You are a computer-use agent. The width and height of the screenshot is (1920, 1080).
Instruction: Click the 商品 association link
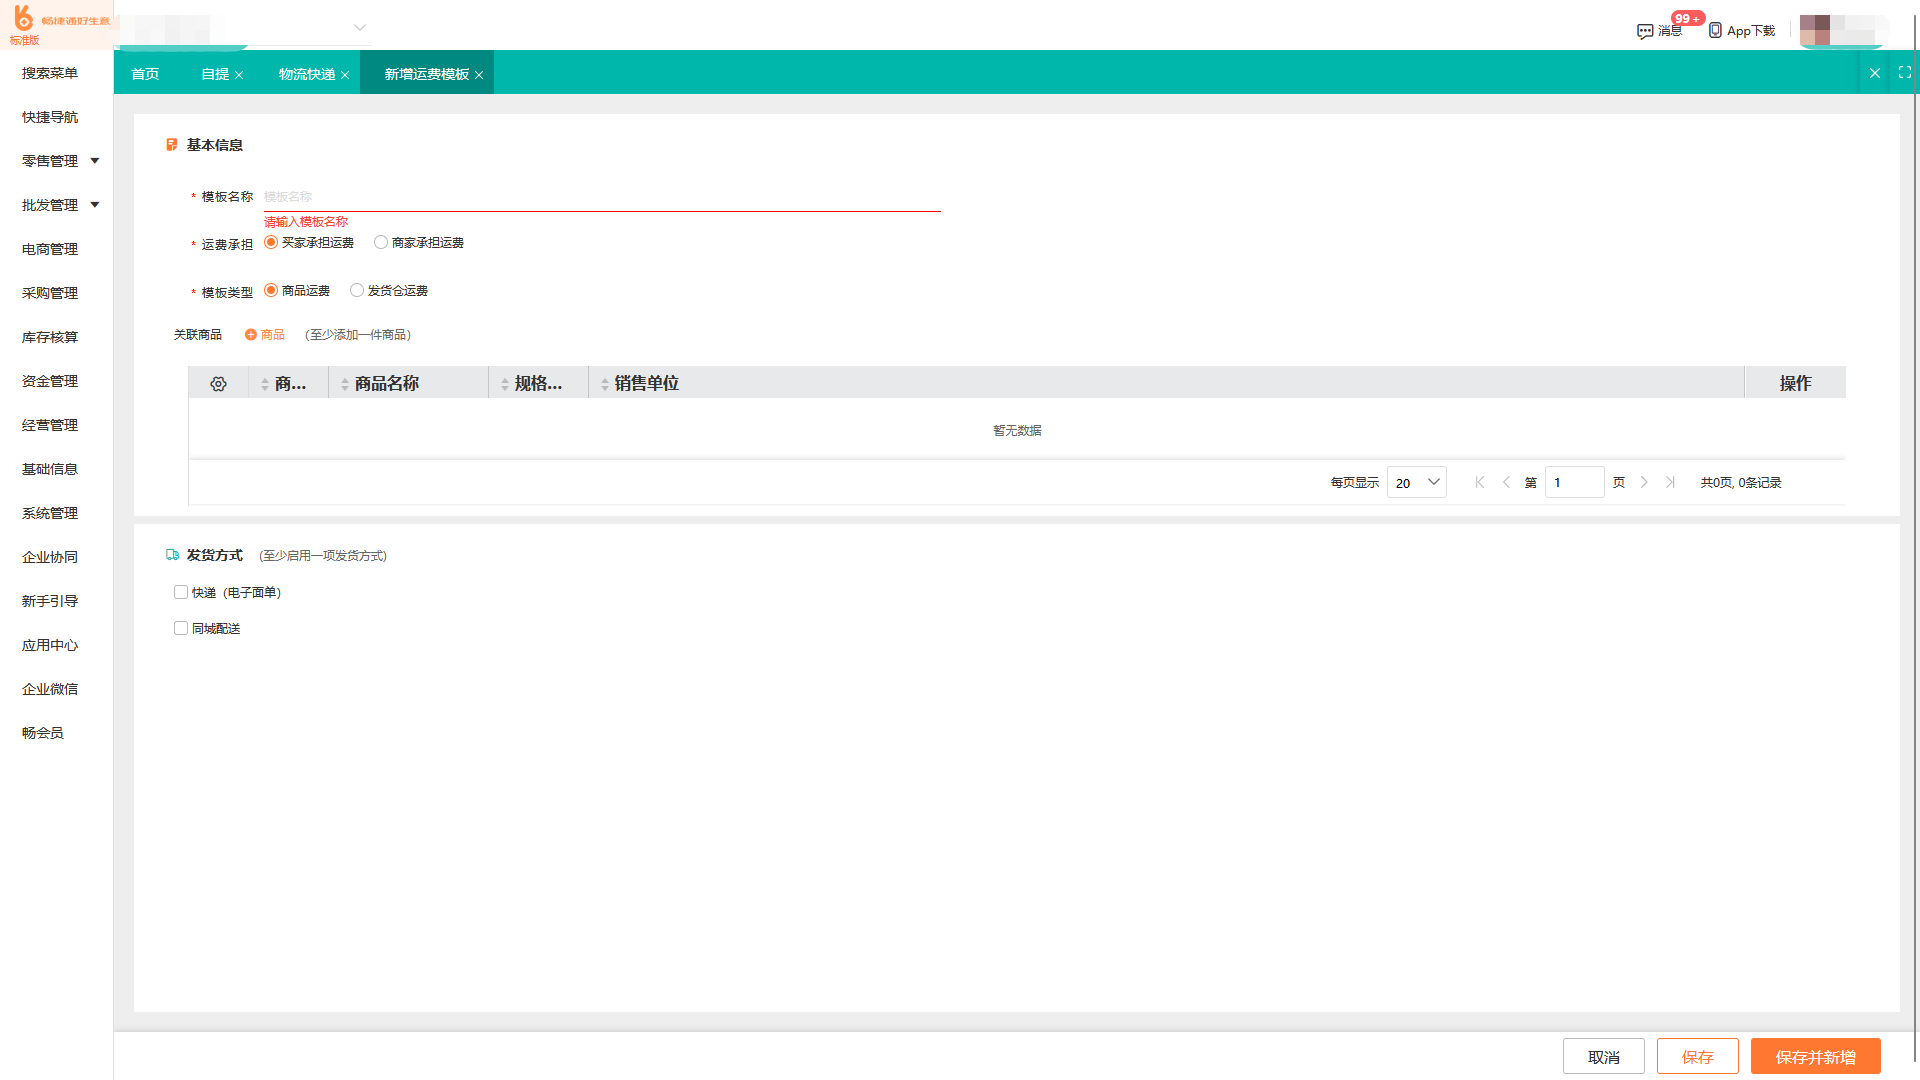point(265,334)
